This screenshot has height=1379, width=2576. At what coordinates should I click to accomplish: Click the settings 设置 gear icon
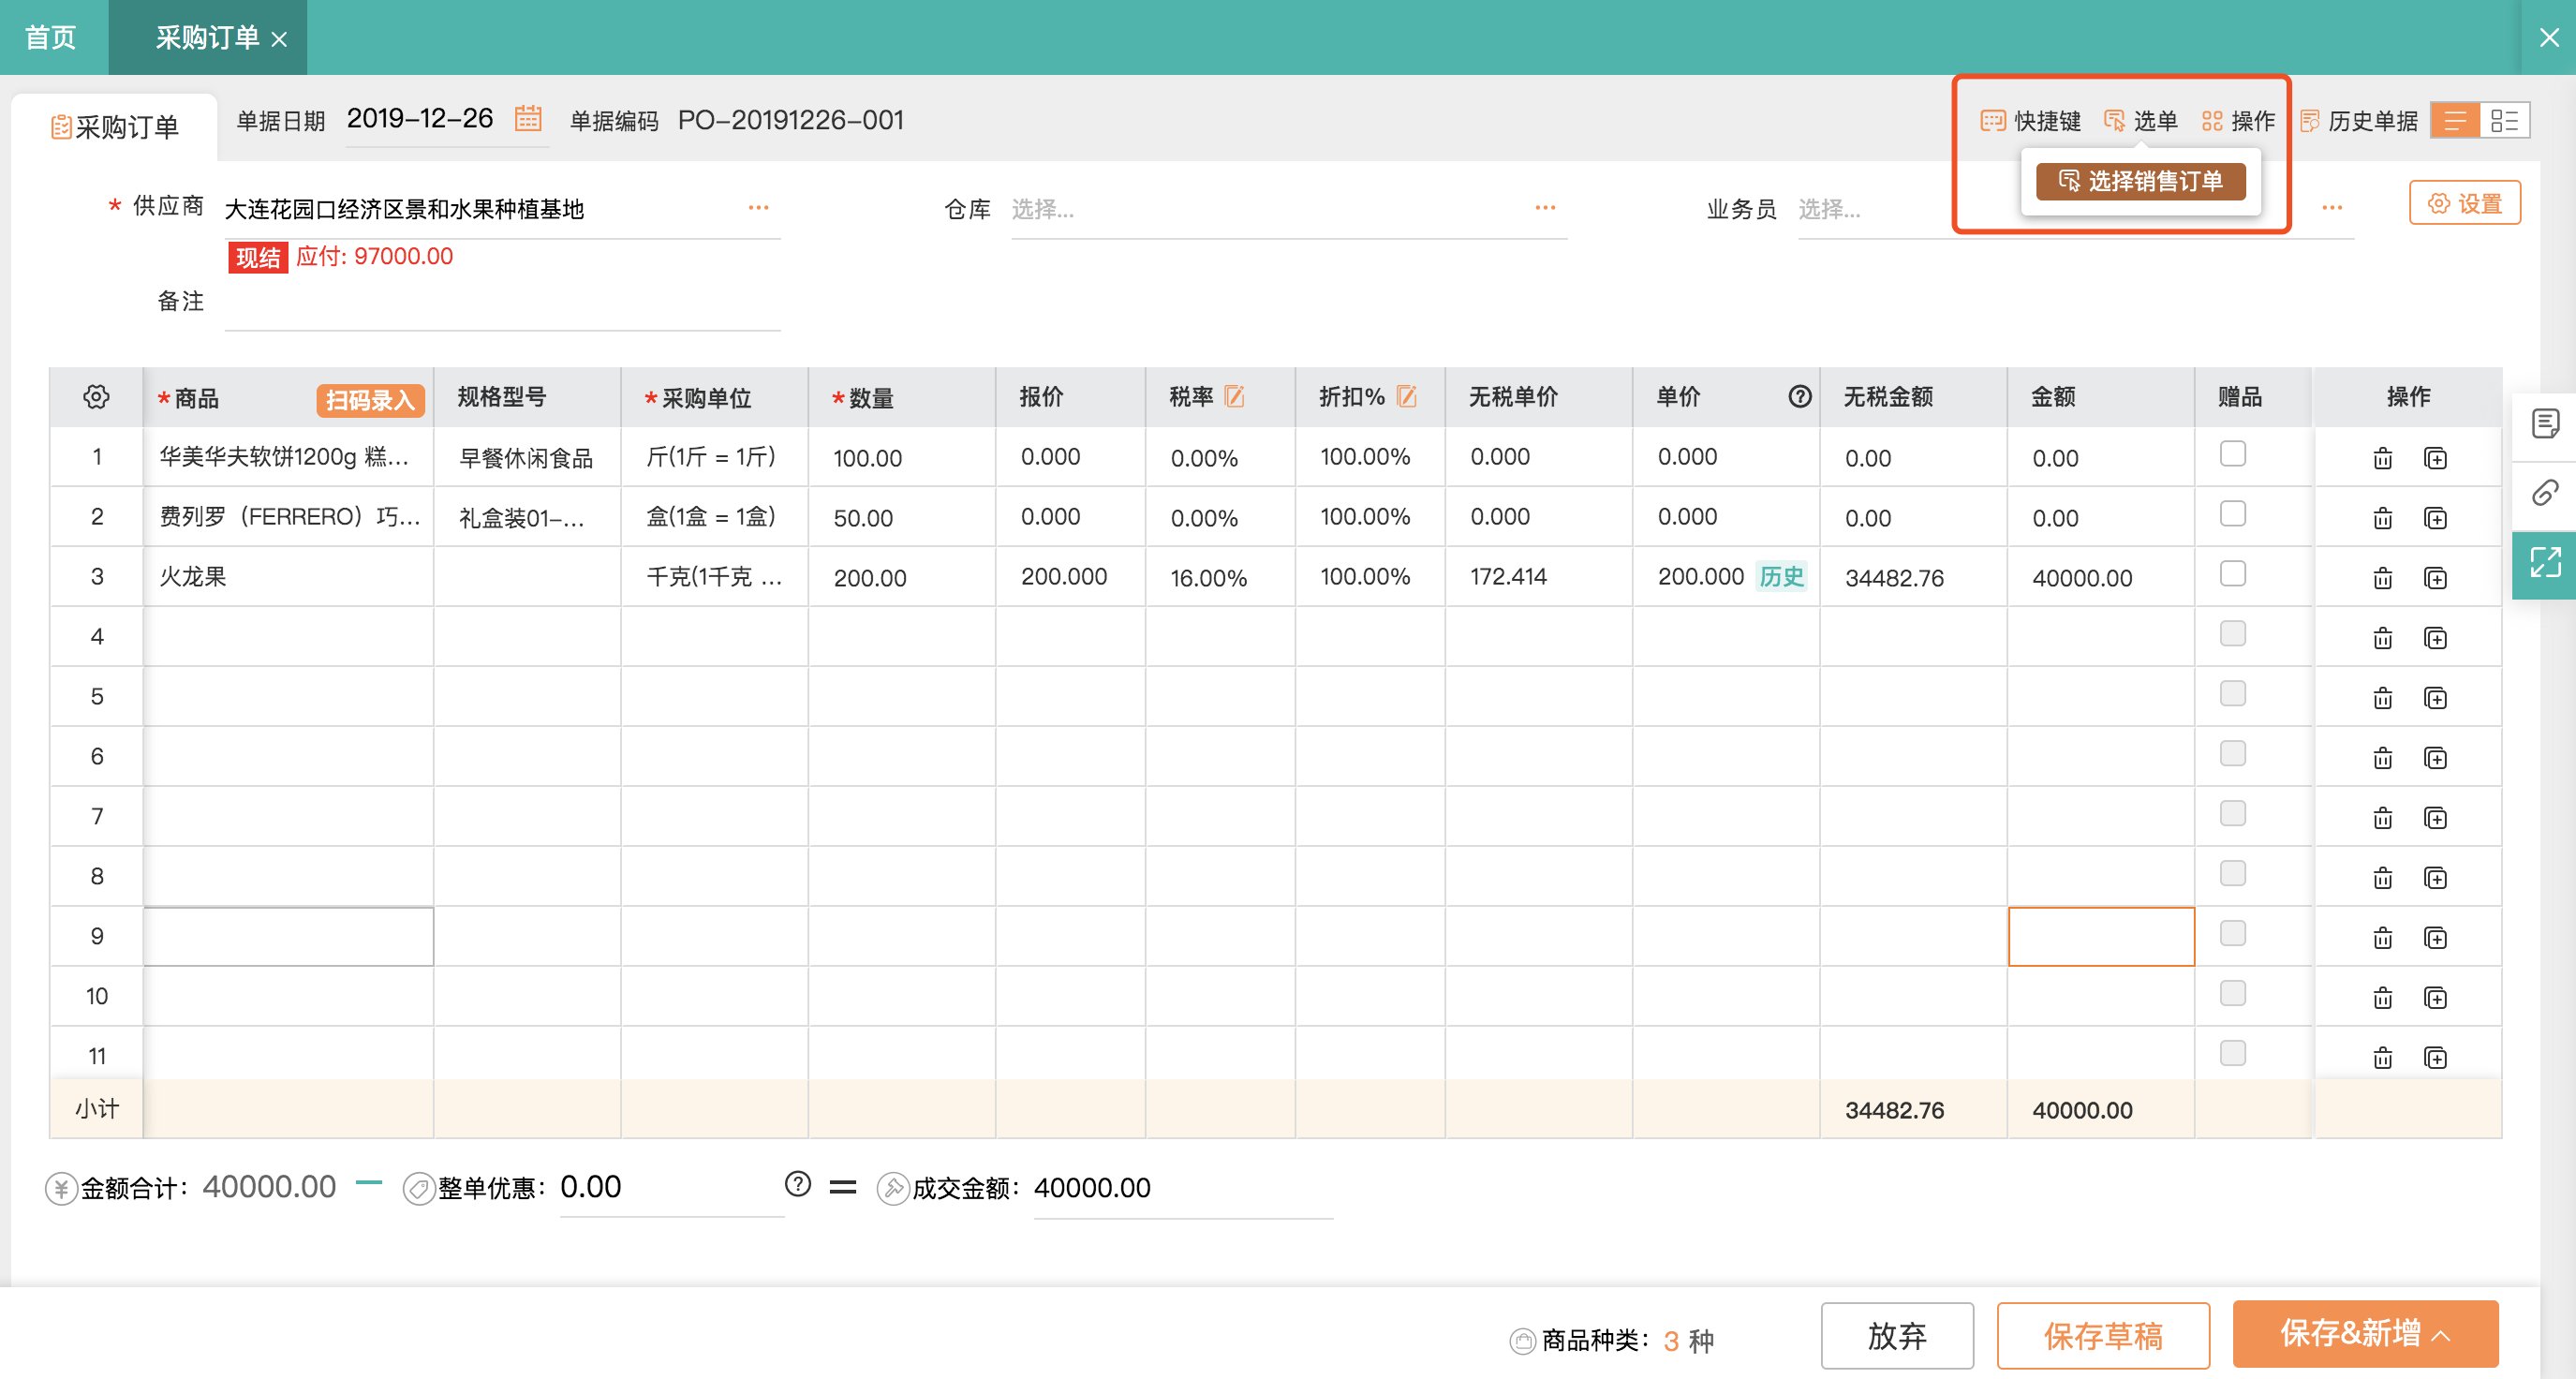tap(2465, 206)
